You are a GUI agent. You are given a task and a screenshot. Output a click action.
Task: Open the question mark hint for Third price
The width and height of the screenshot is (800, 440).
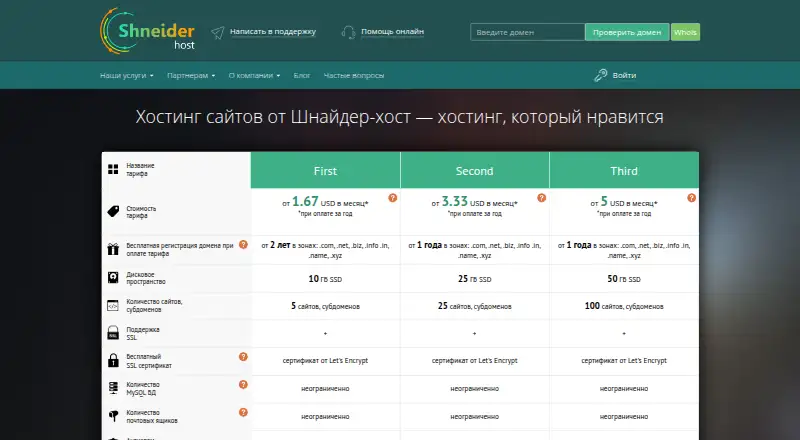click(691, 198)
